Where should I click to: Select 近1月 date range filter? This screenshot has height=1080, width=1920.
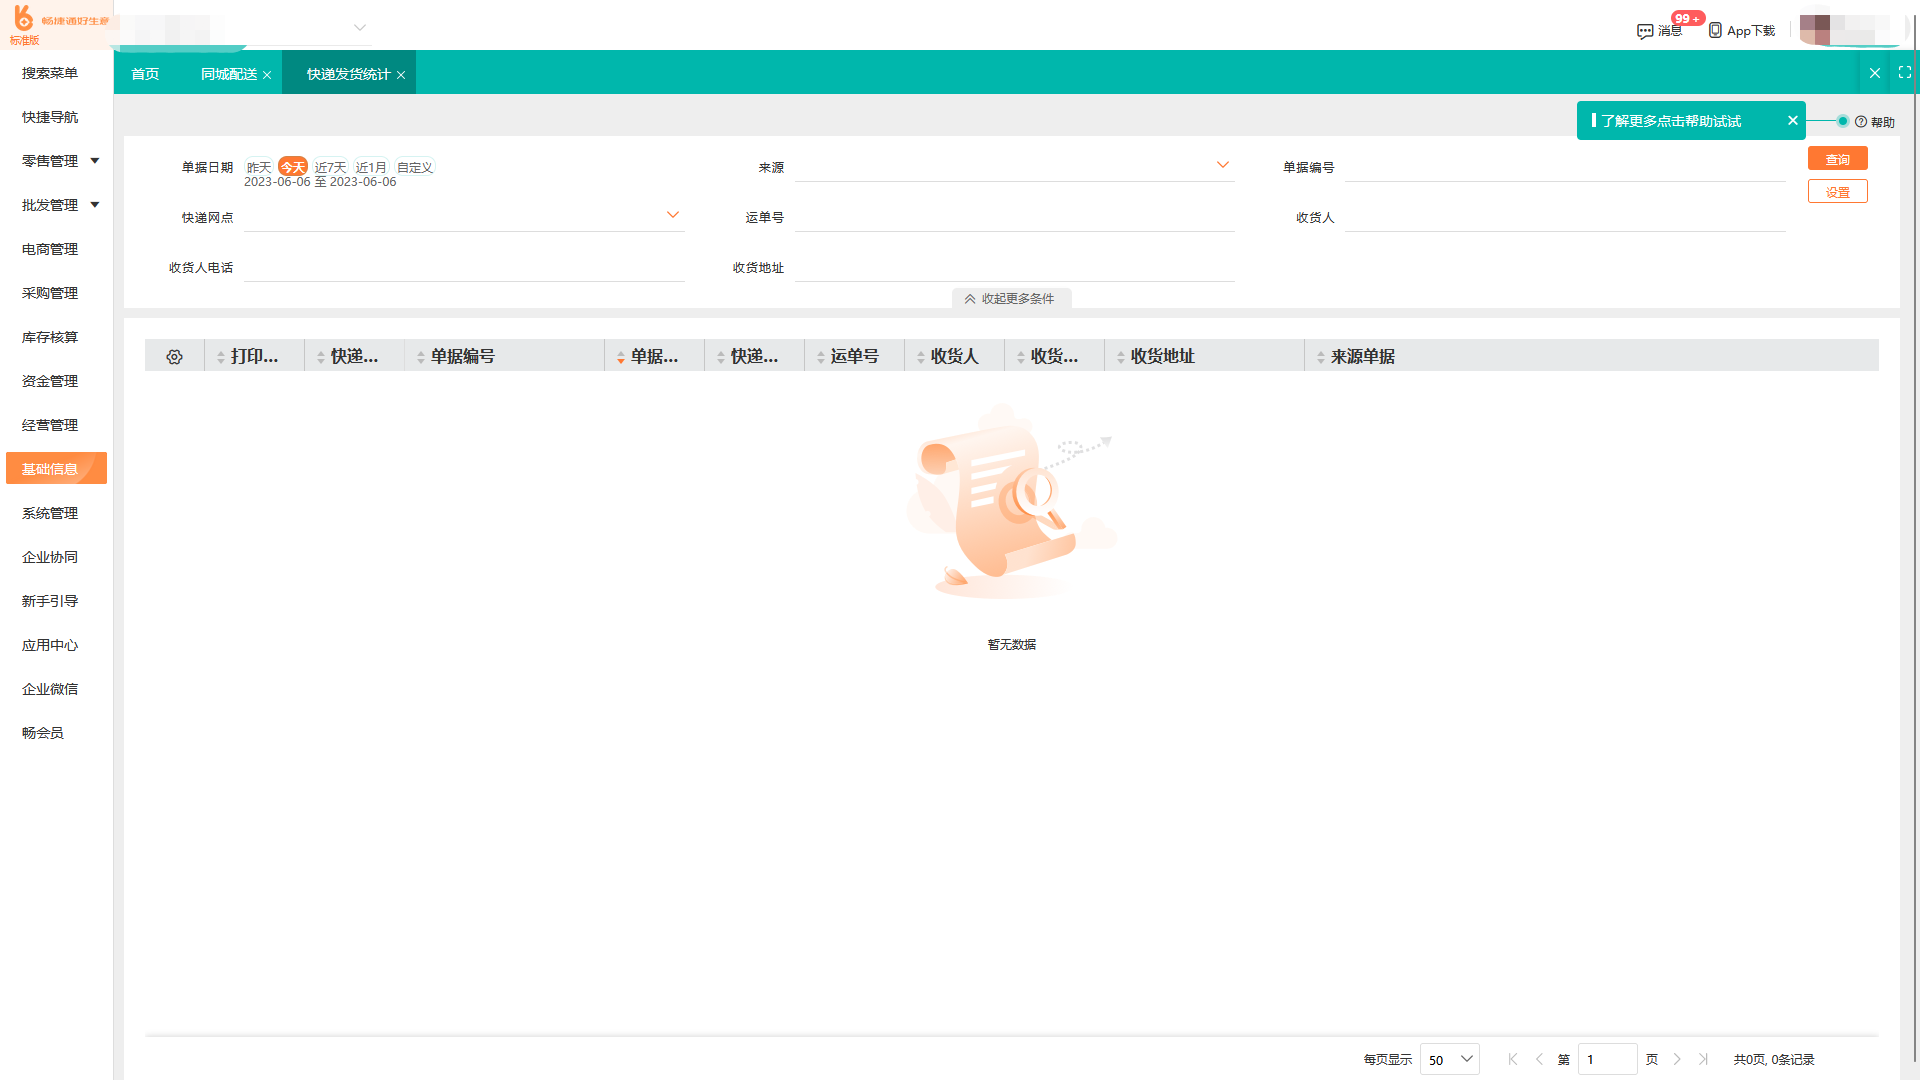373,166
